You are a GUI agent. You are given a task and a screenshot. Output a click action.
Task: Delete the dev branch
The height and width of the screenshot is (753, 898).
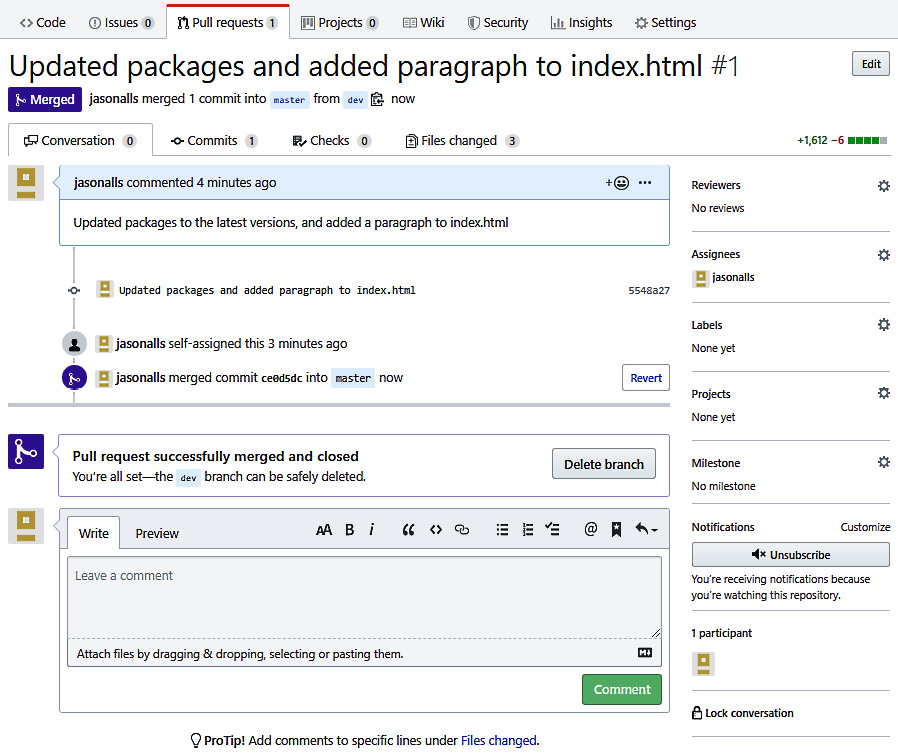coord(603,463)
